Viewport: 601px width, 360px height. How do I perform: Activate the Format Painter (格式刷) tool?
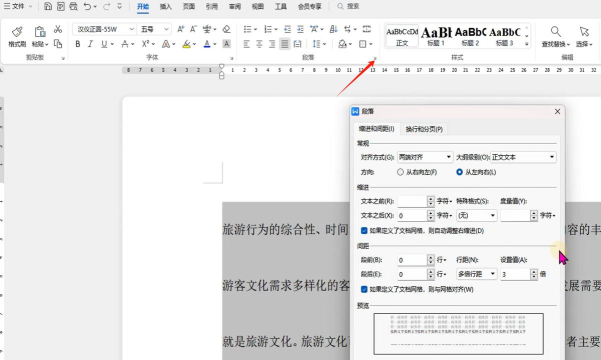pos(17,36)
